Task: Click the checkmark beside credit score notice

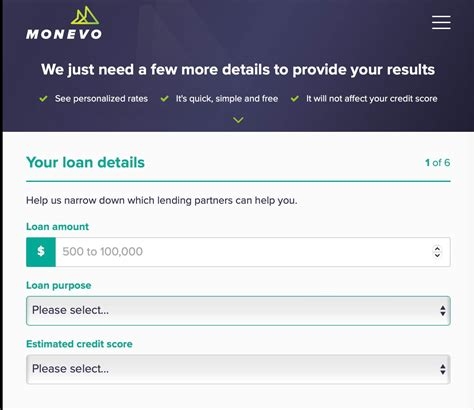Action: tap(295, 99)
